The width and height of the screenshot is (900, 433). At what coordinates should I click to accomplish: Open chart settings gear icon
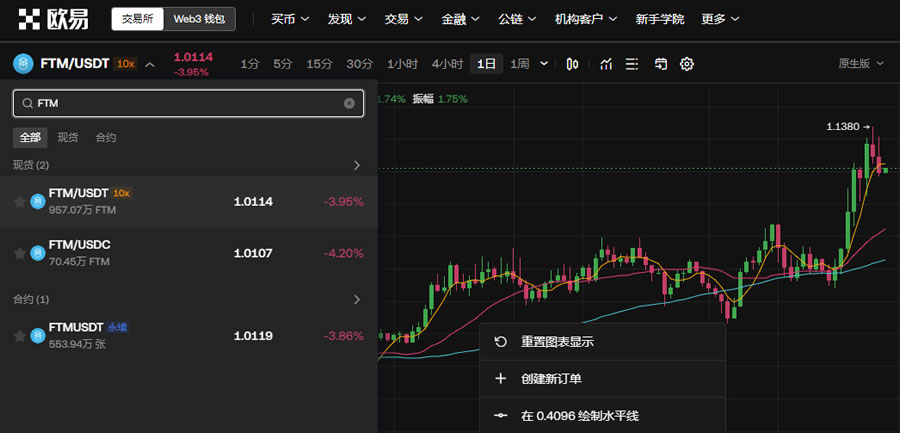[x=687, y=64]
